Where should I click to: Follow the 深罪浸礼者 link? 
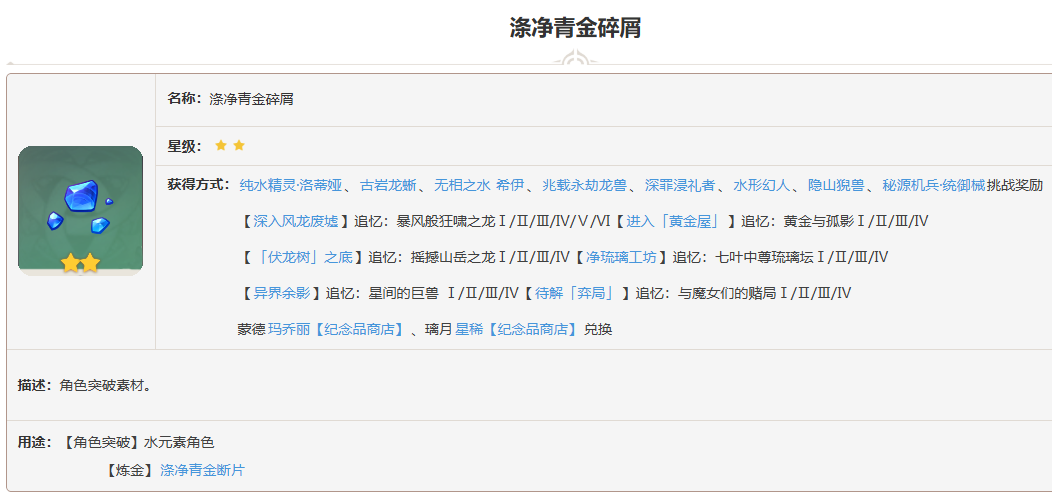(679, 185)
